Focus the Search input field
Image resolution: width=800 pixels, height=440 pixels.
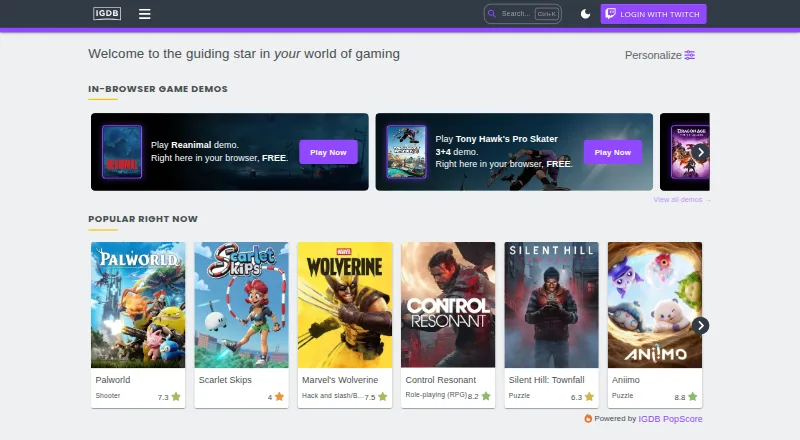tap(522, 14)
